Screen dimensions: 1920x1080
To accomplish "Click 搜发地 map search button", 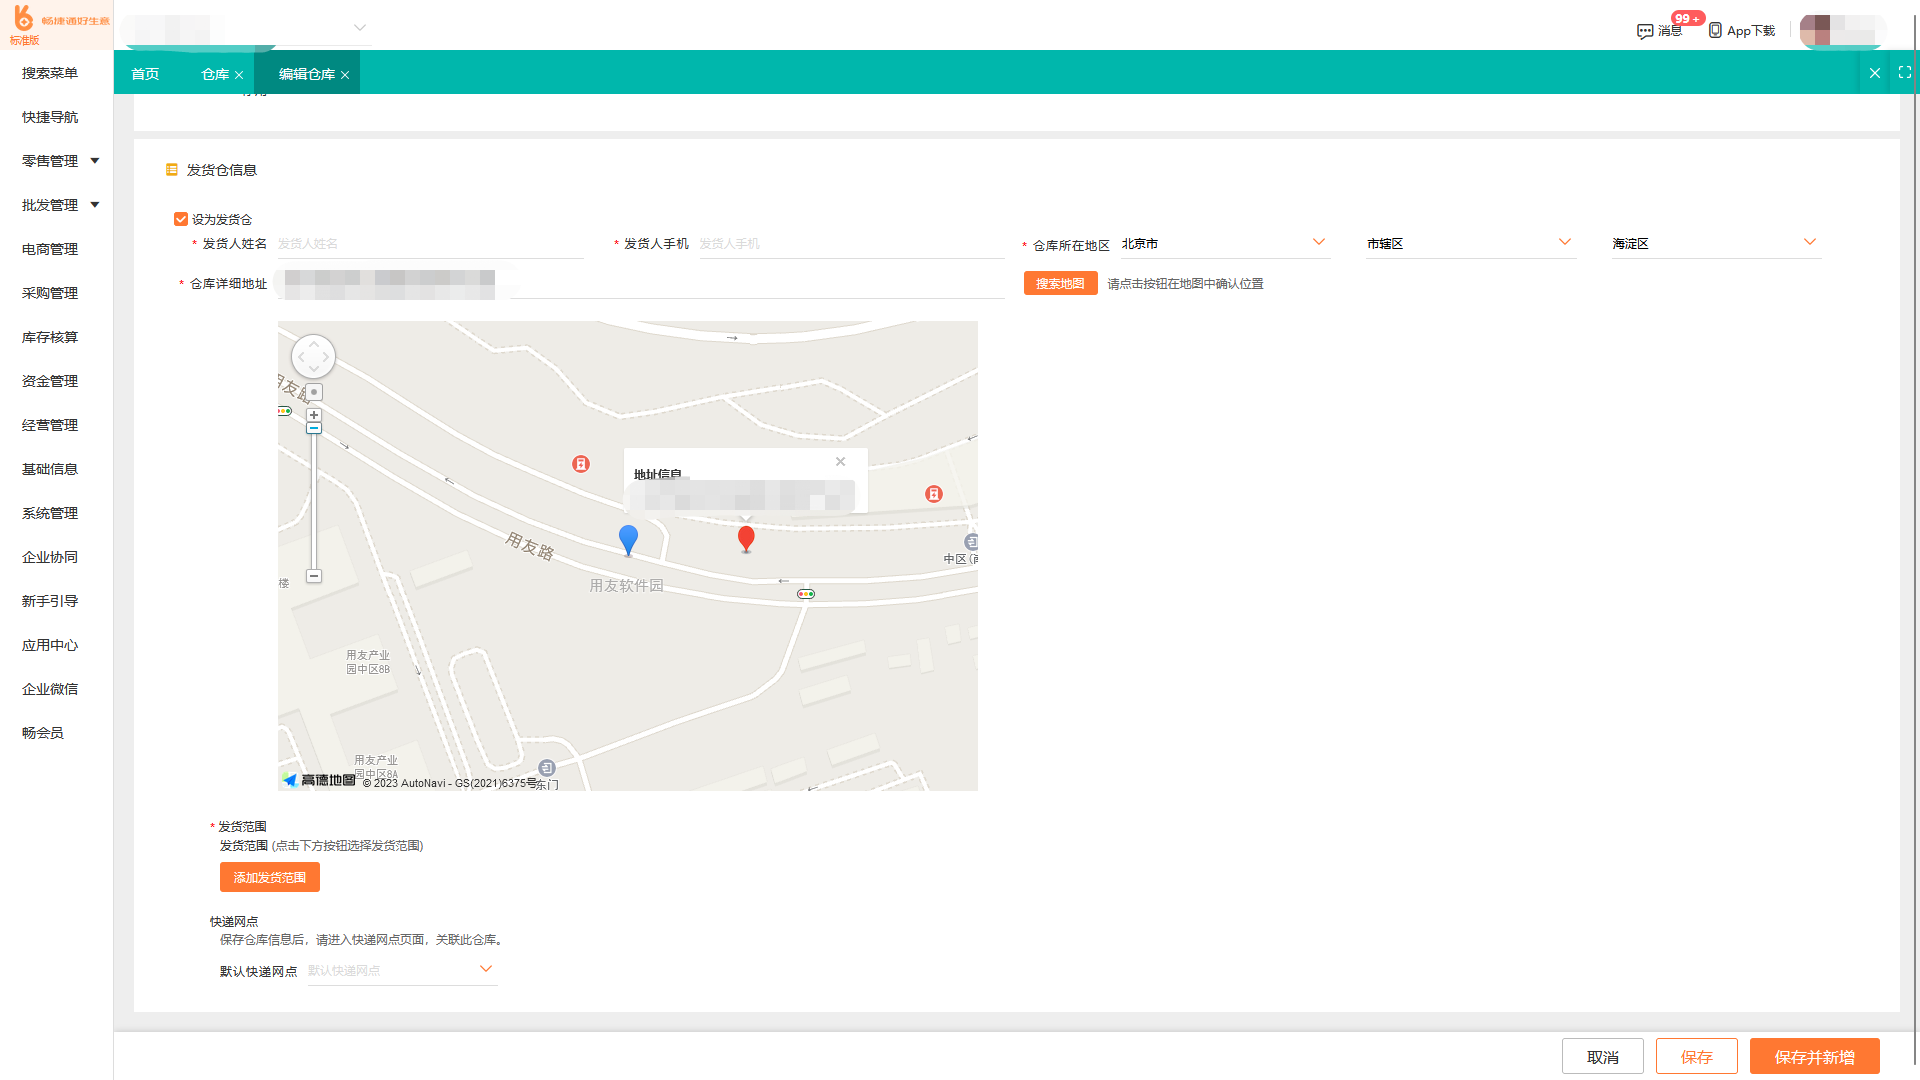I will 1059,284.
